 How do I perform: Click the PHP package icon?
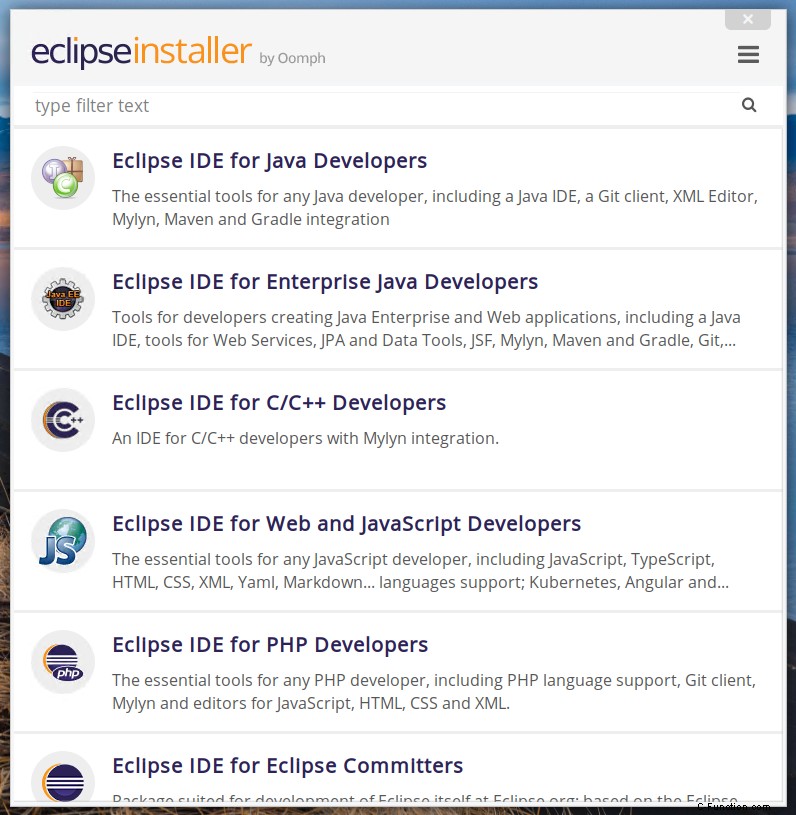tap(63, 662)
